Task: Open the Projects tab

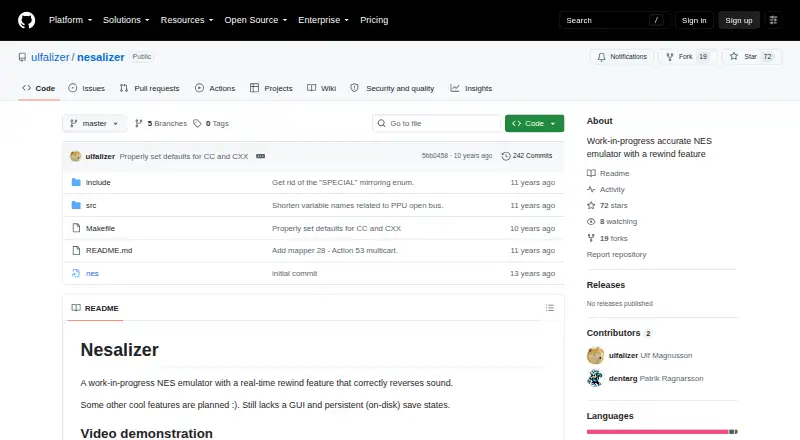Action: pos(271,88)
